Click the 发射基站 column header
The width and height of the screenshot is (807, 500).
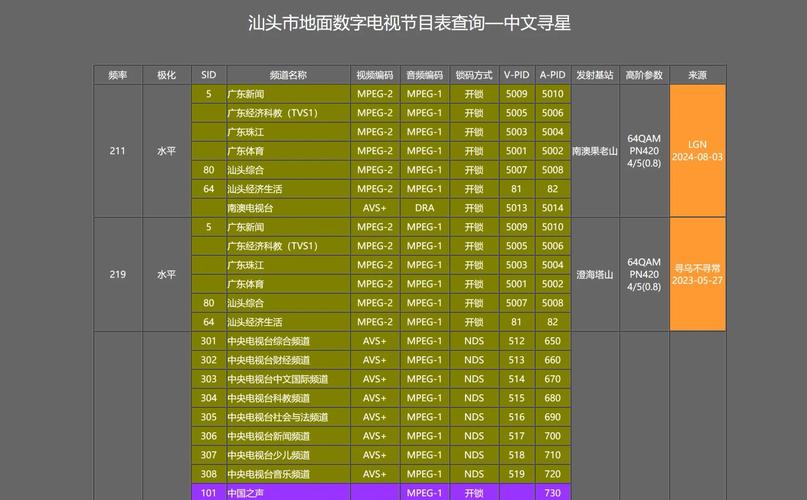[x=595, y=75]
